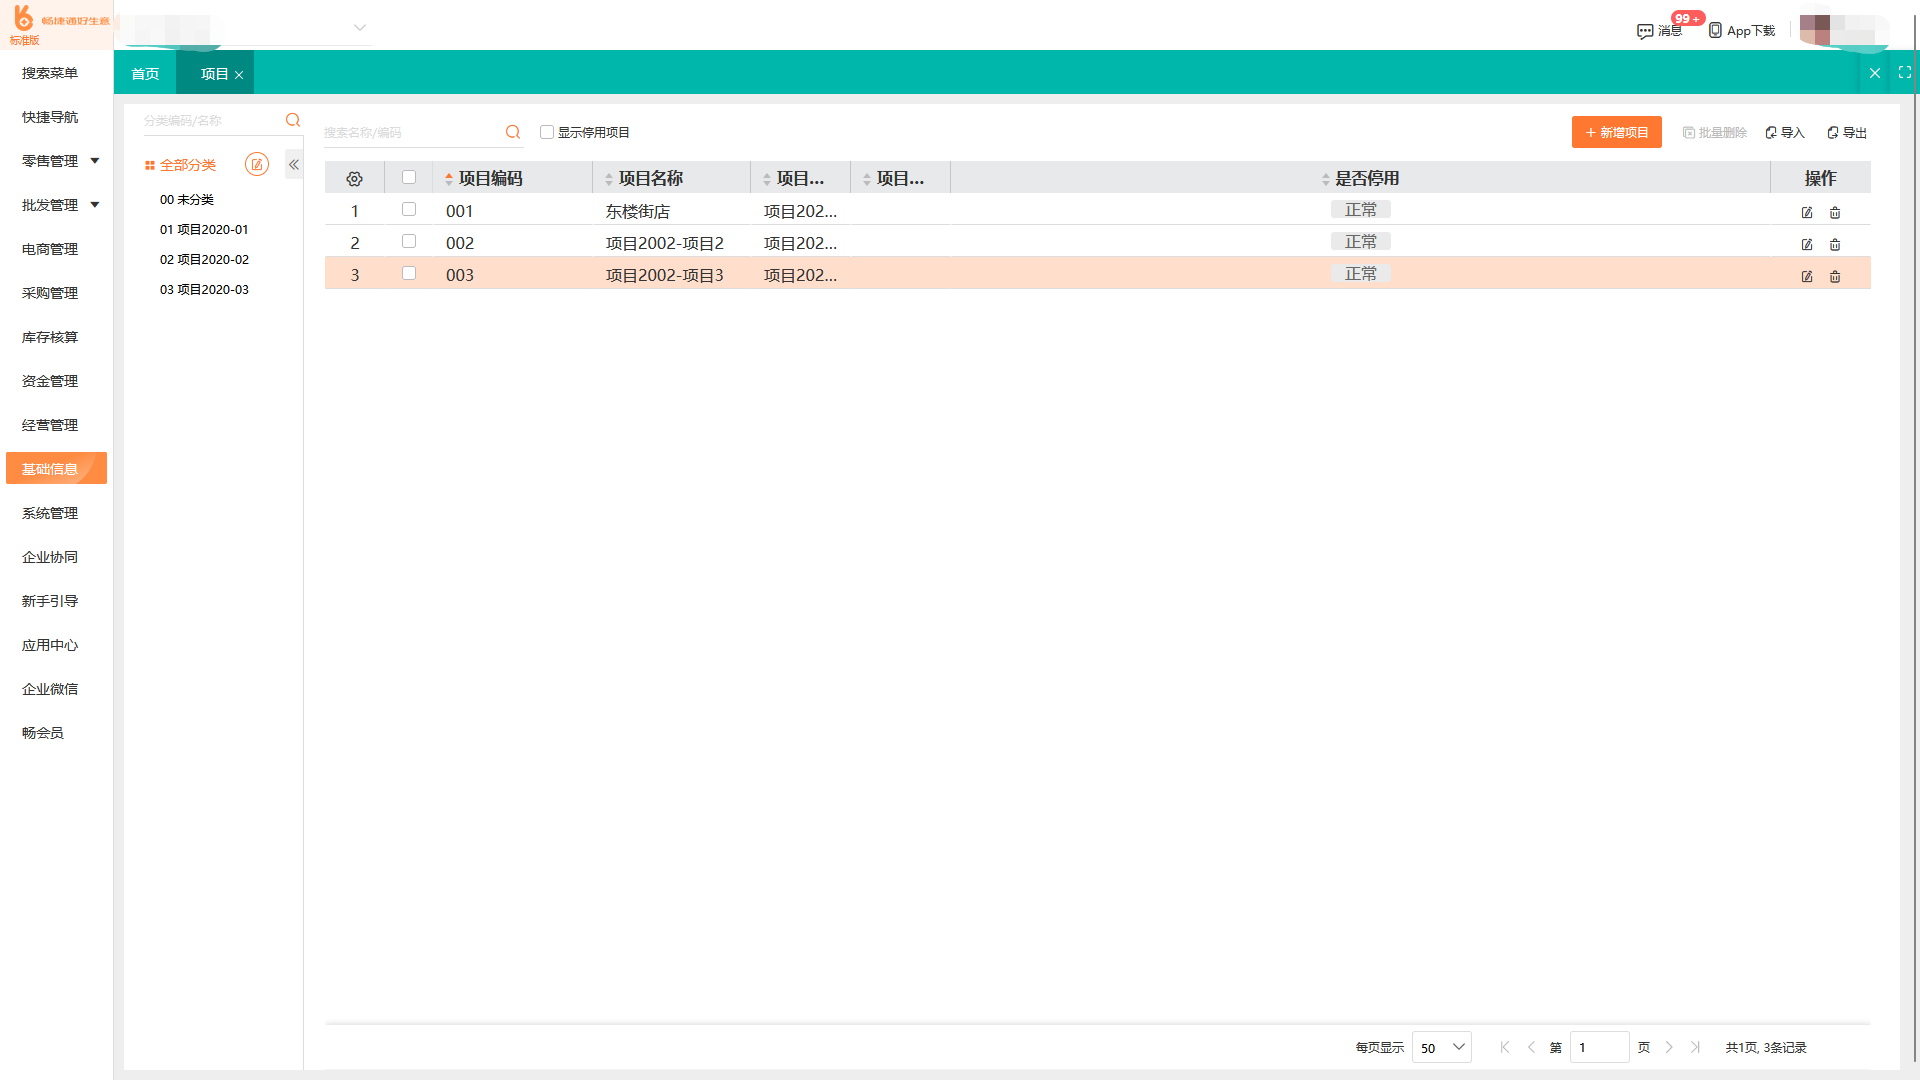This screenshot has width=1920, height=1080.
Task: Click the search magnifier icon in toolbar
Action: coord(513,132)
